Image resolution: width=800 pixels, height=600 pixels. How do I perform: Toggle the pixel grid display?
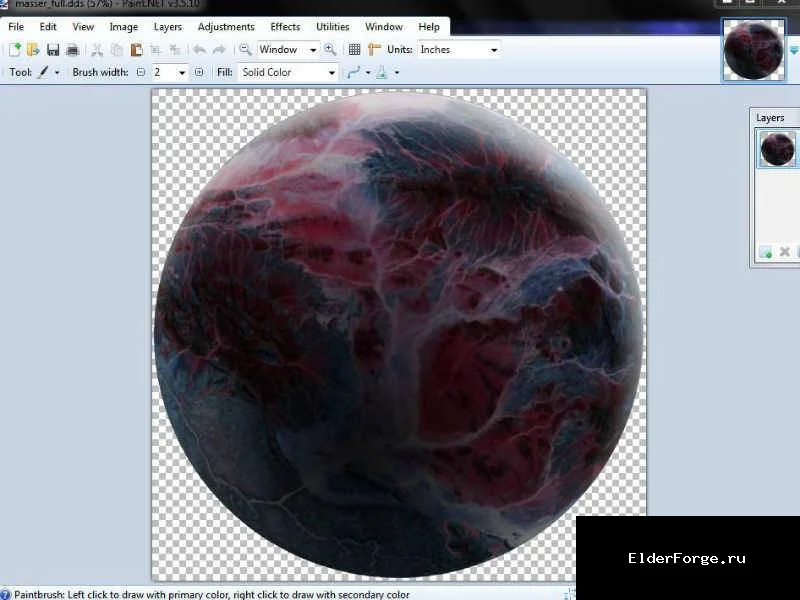tap(354, 50)
